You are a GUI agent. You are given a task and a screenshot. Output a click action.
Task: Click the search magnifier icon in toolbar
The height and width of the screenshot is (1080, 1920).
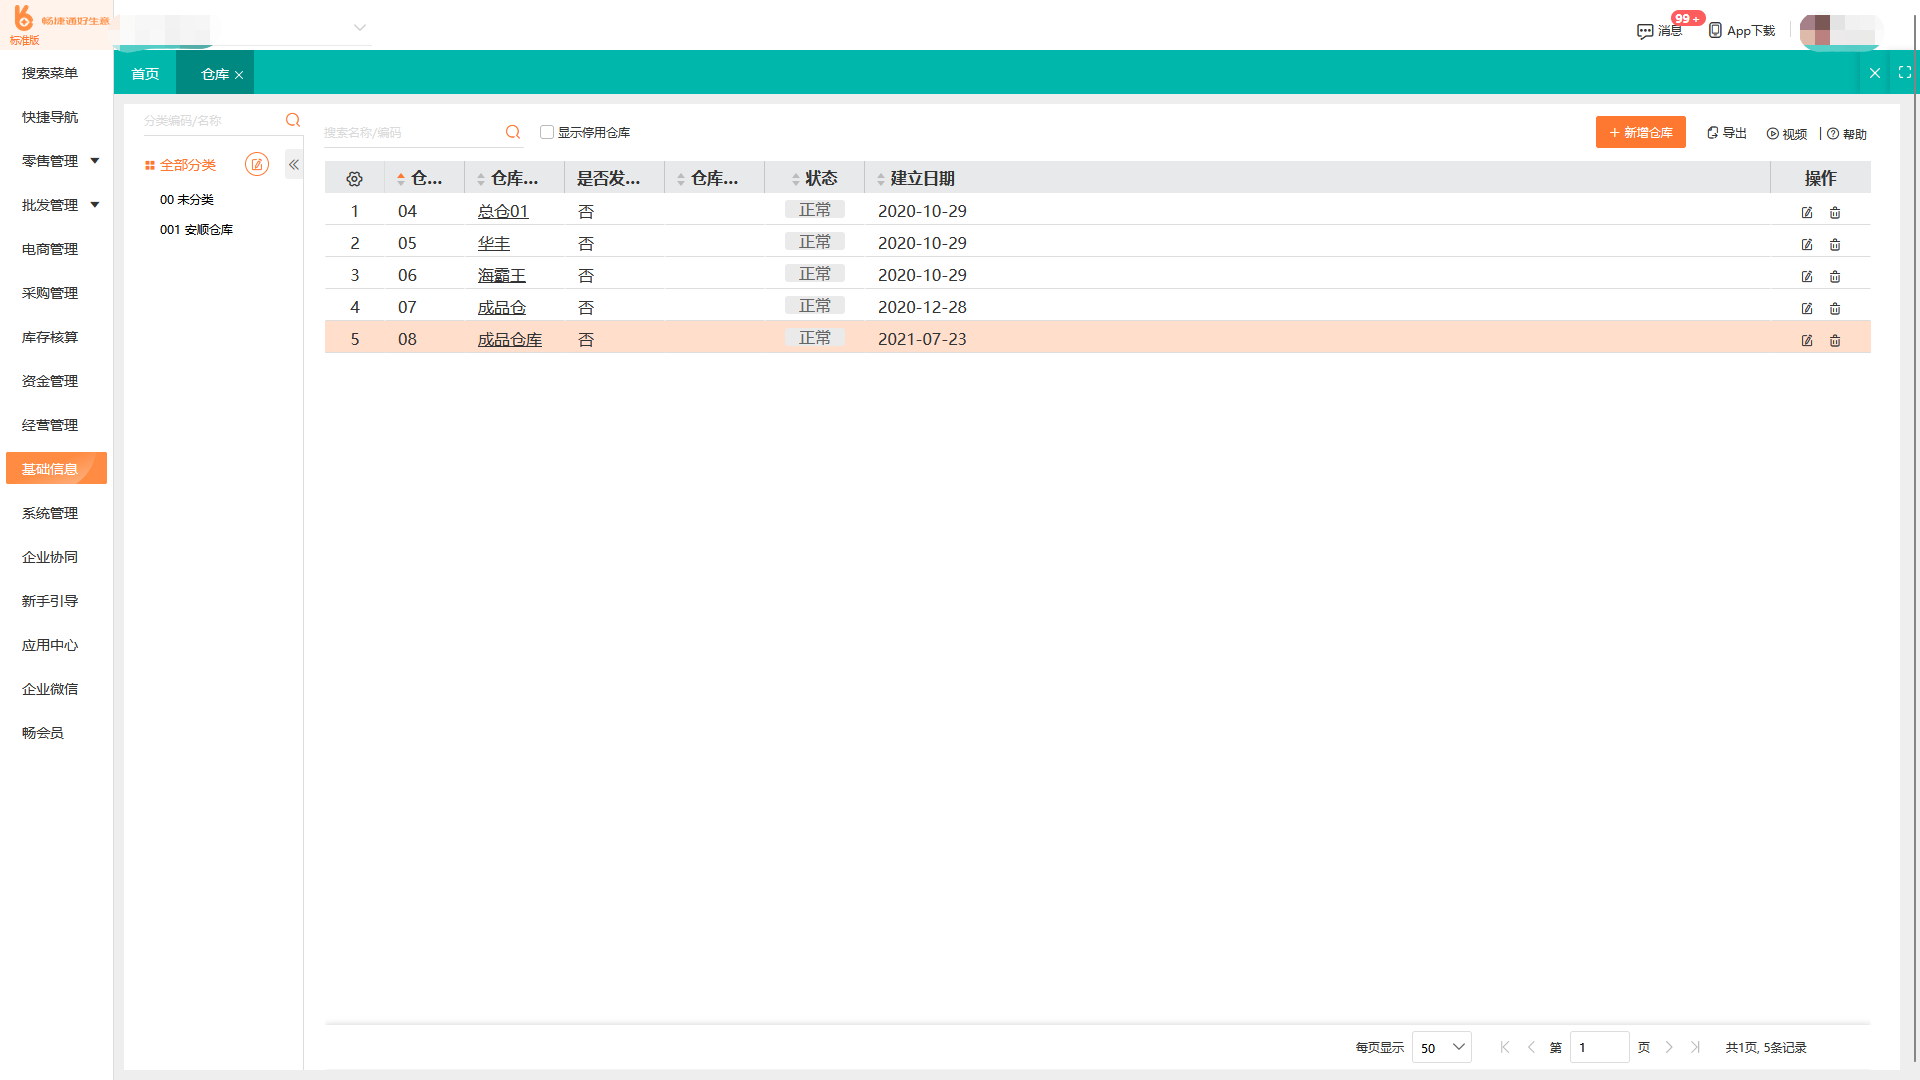(513, 132)
